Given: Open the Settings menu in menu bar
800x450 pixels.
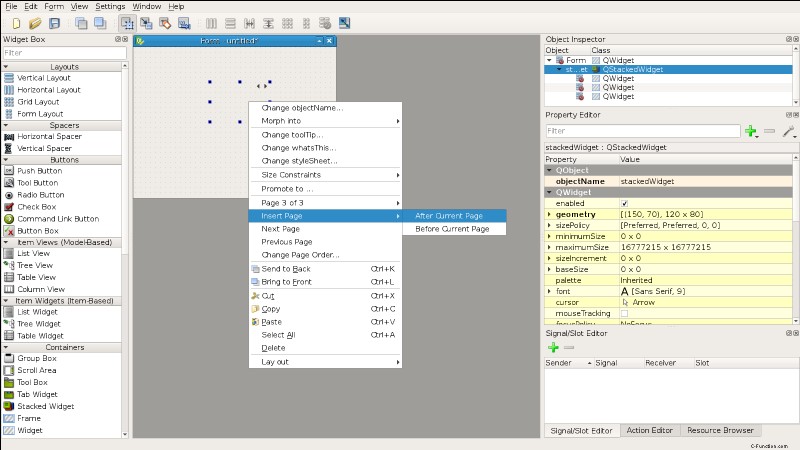Looking at the screenshot, I should click(x=110, y=6).
